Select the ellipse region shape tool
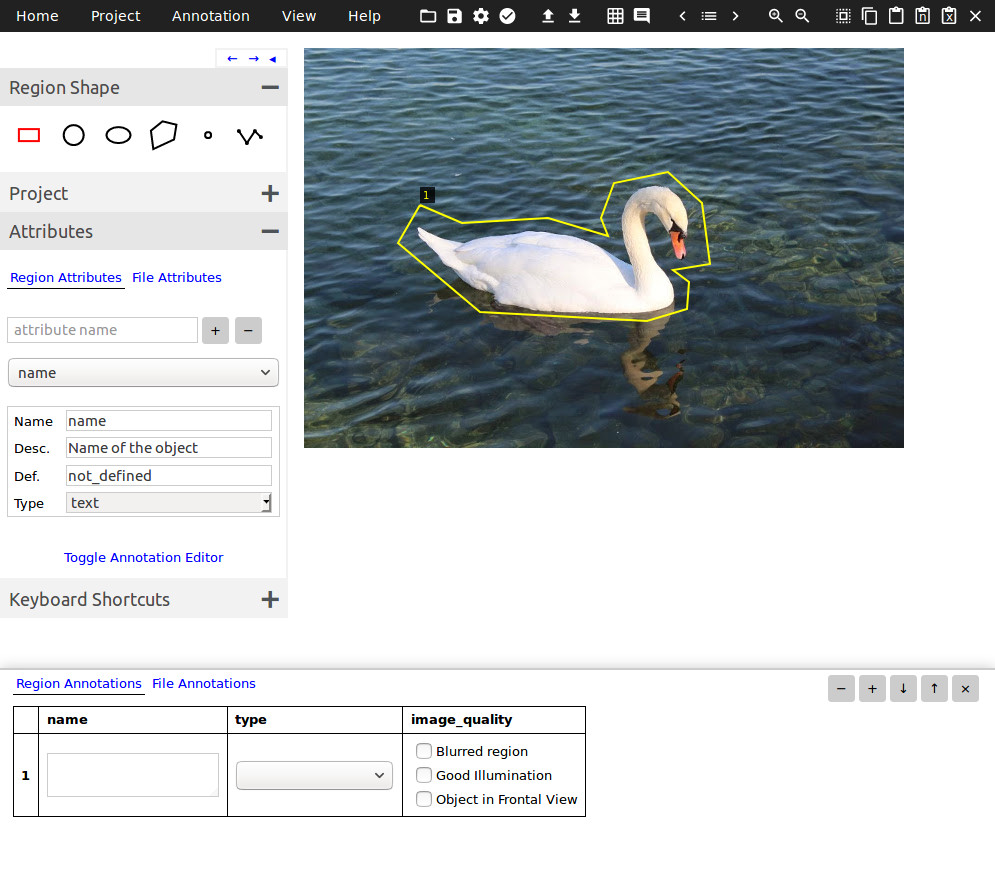 (118, 135)
